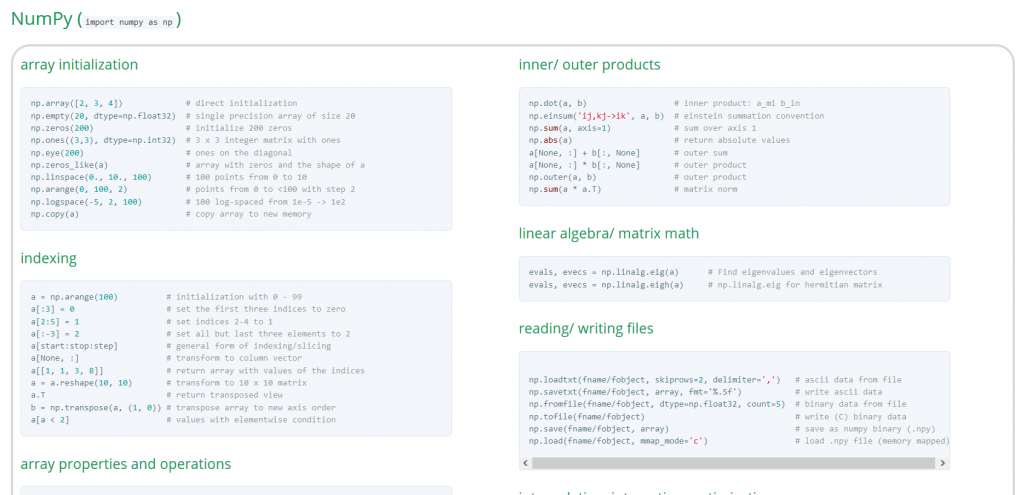Click the np.array([2, 3, 4]) code line
Image resolution: width=1024 pixels, height=495 pixels.
77,103
